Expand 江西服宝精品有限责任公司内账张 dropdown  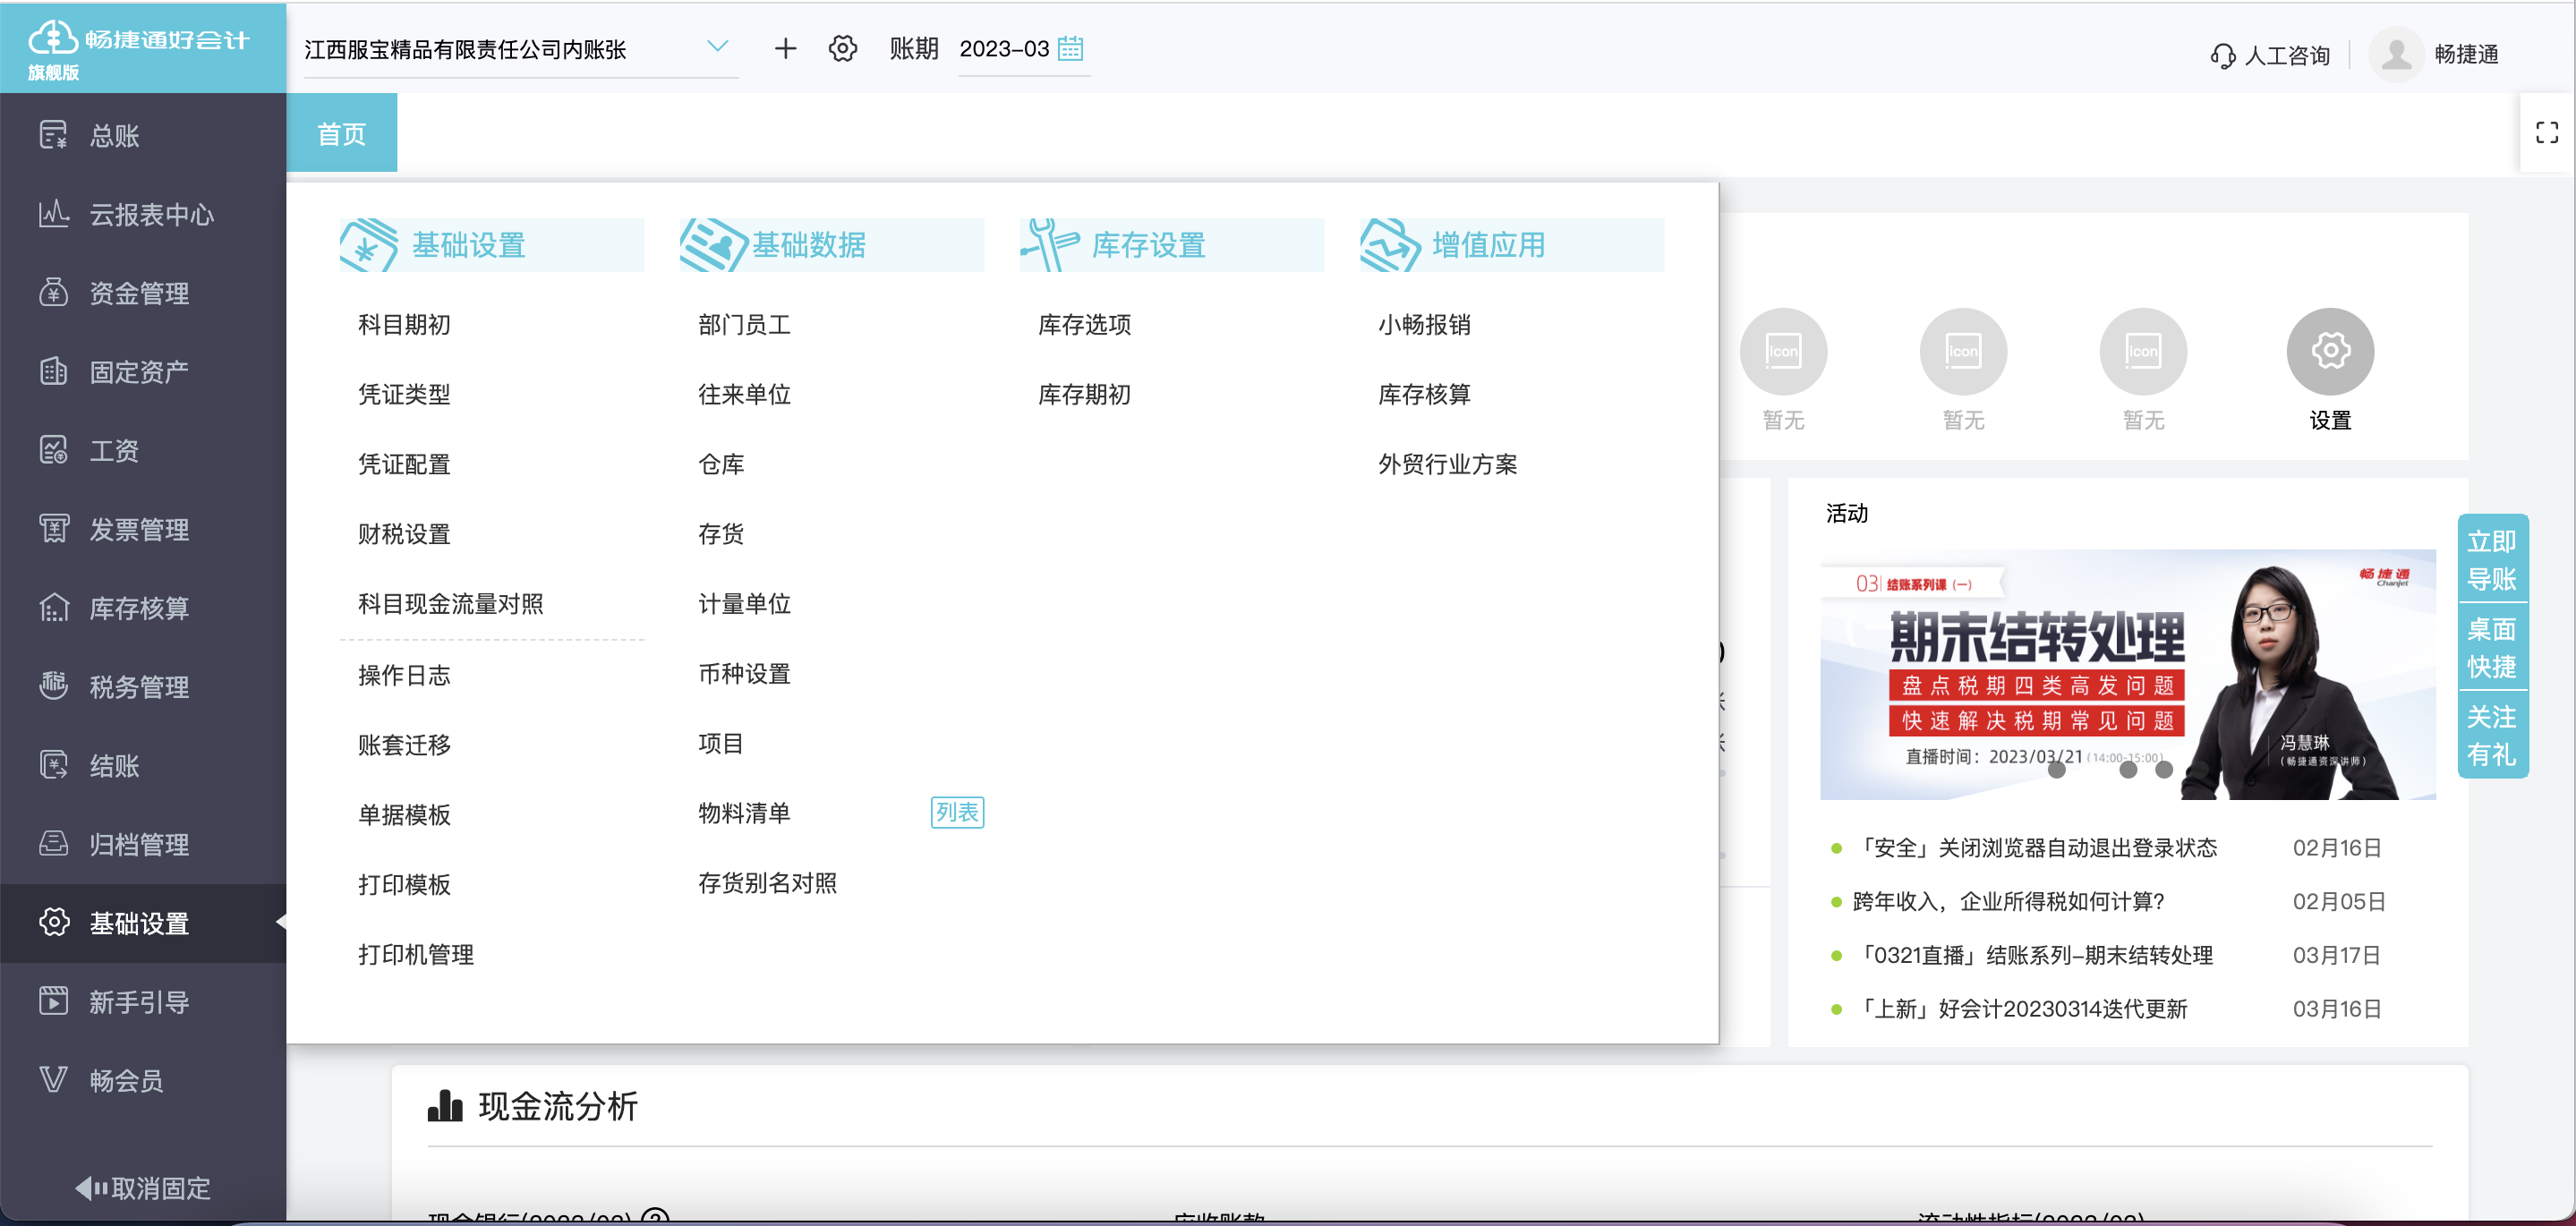click(718, 46)
